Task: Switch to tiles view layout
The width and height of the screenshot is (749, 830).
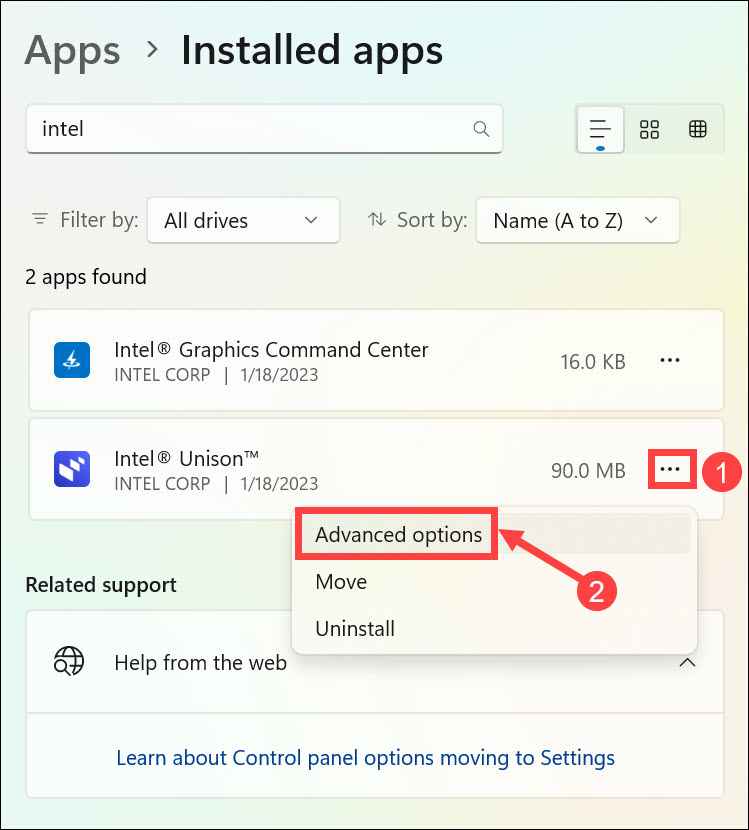Action: (x=698, y=129)
